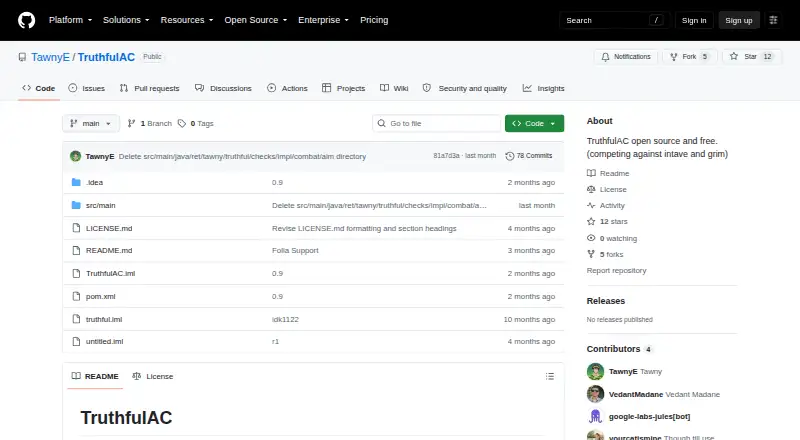Open README.md file
Screen dimensions: 800x440
109,251
